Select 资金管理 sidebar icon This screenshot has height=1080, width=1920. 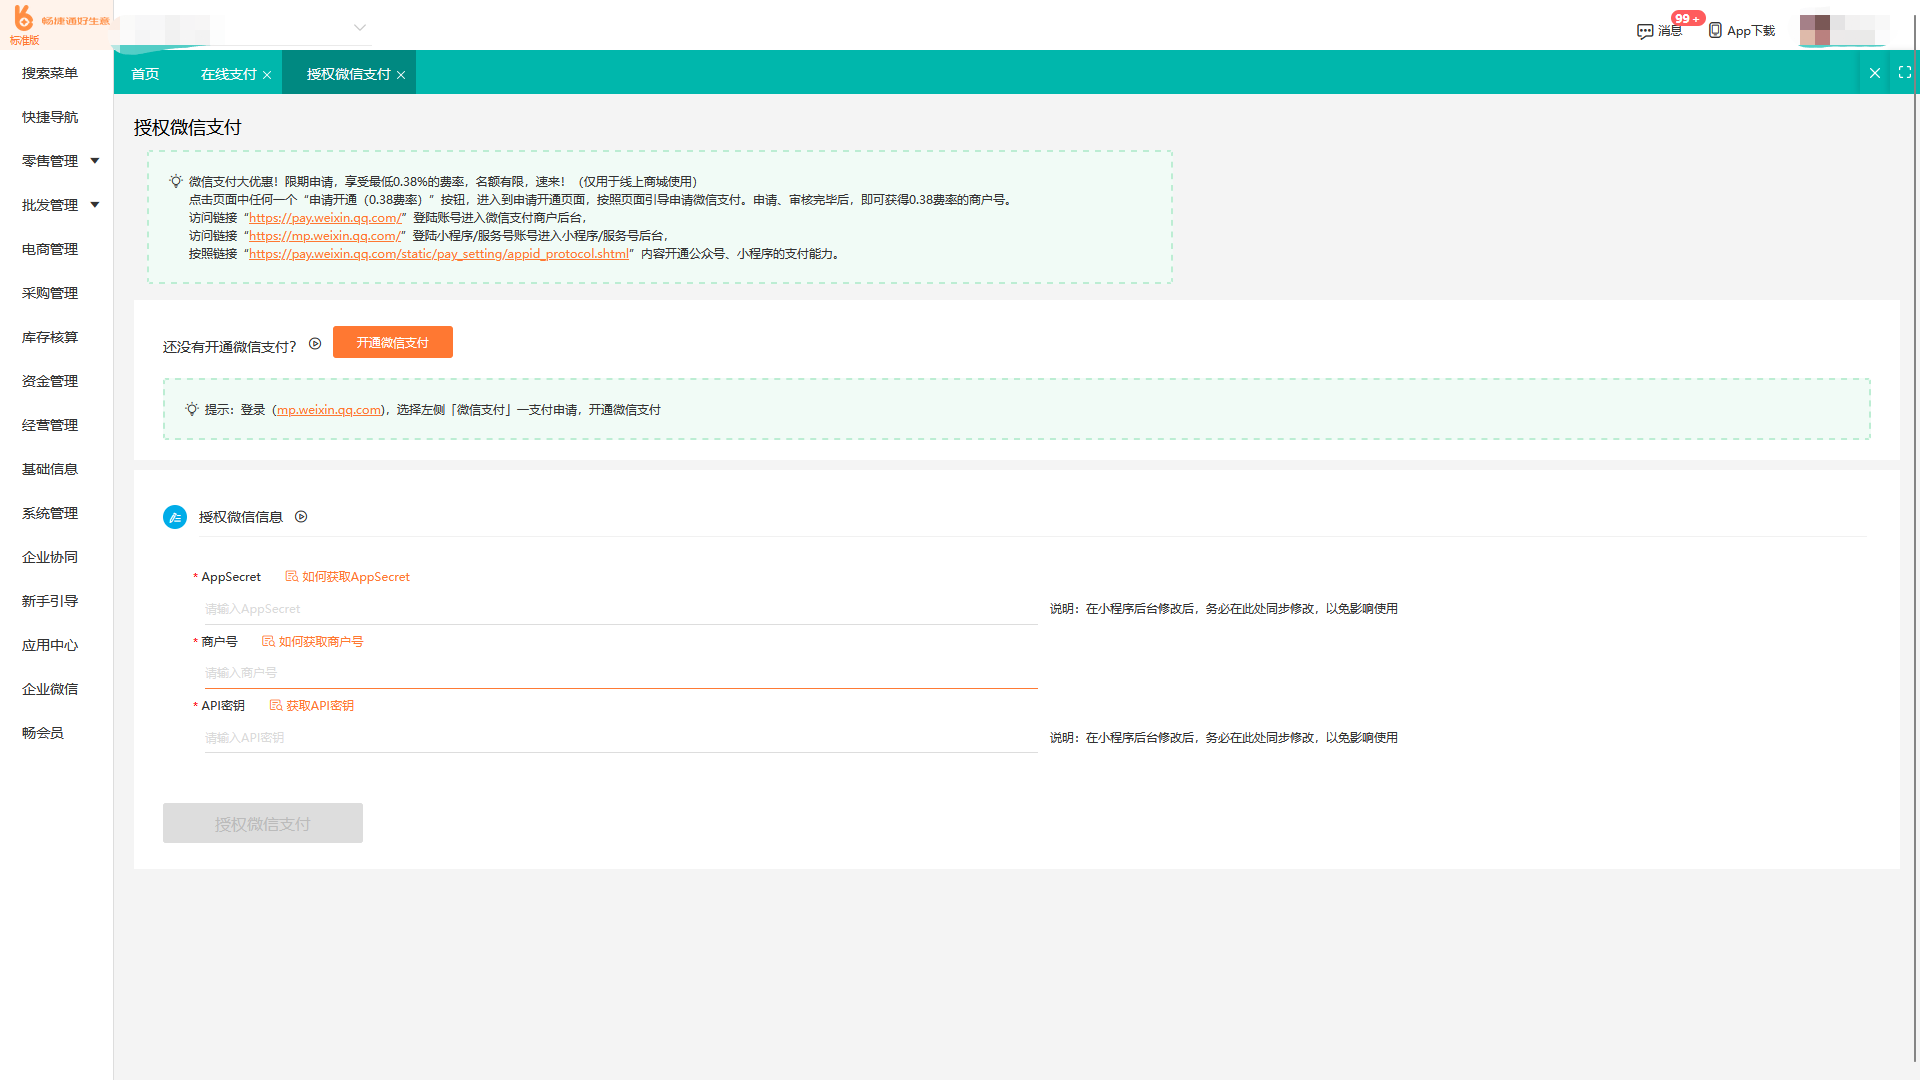click(x=50, y=381)
